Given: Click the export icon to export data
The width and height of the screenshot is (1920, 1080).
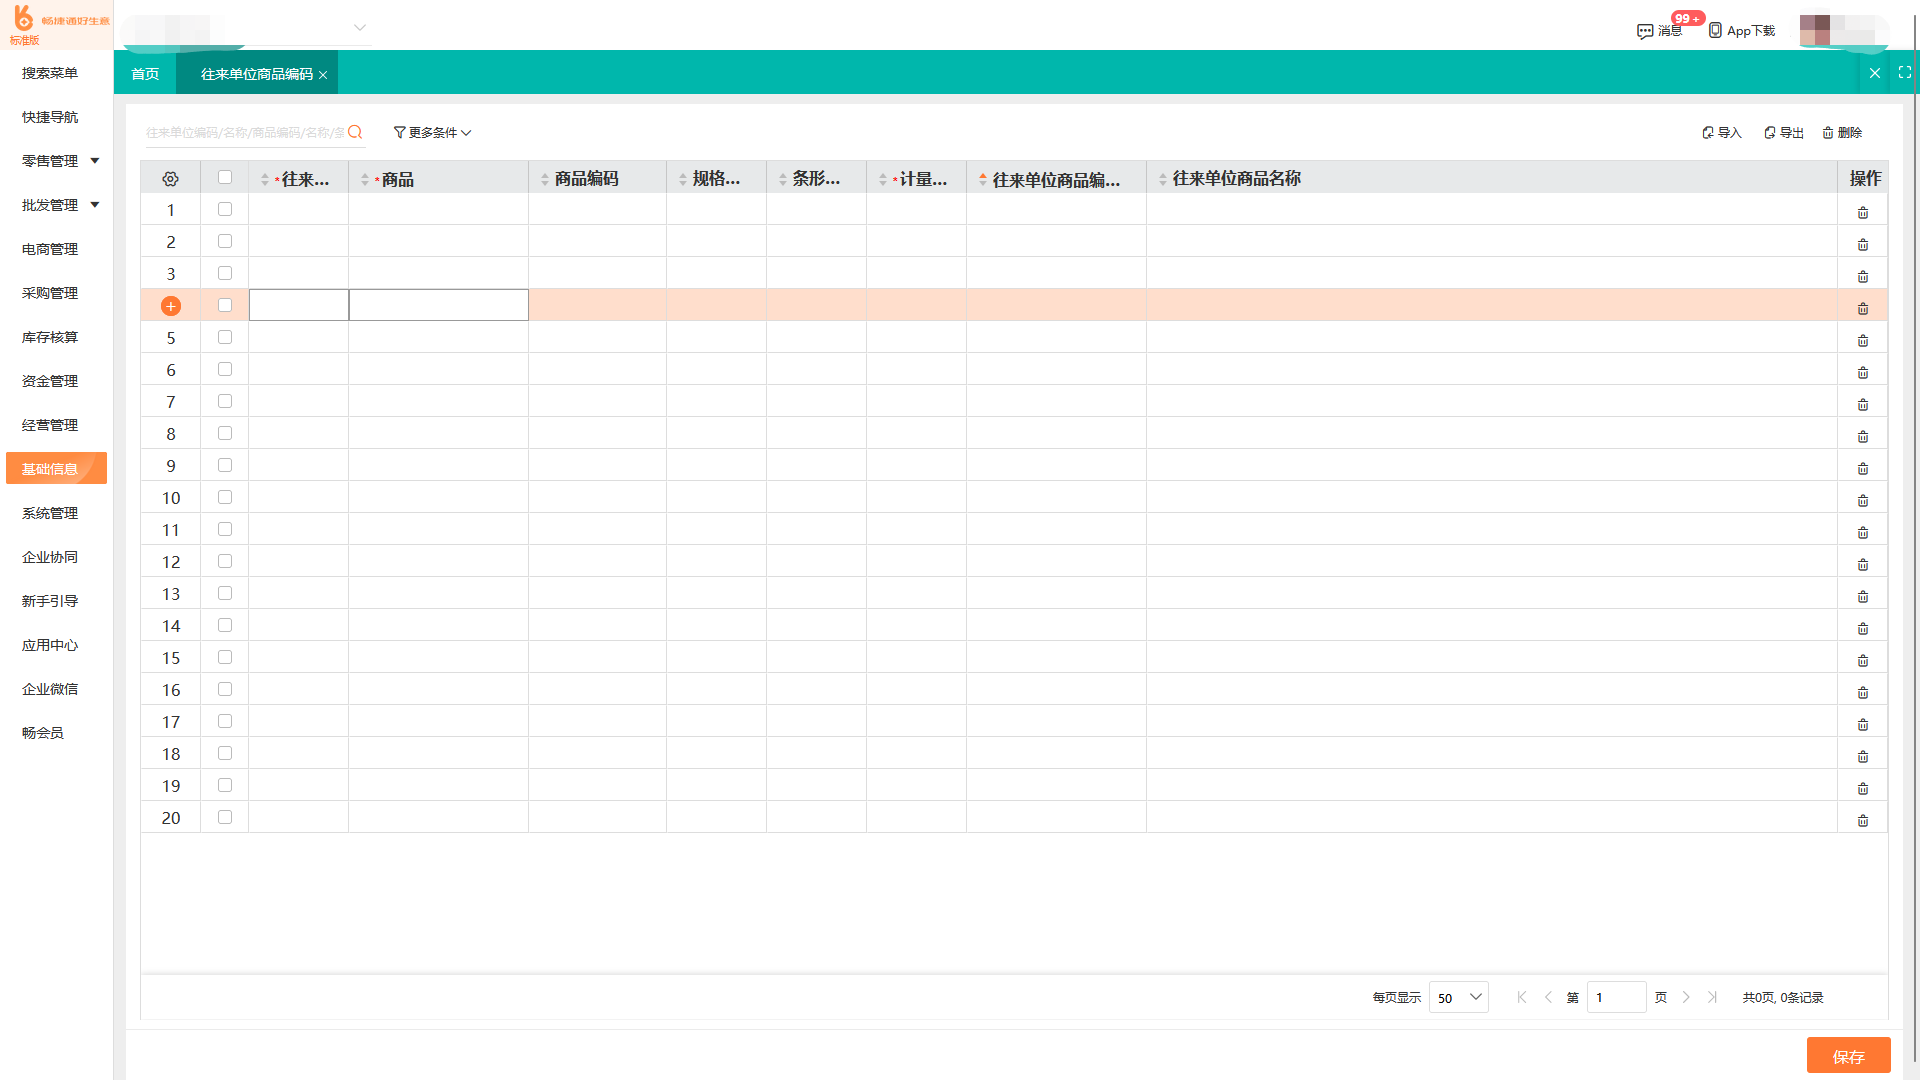Looking at the screenshot, I should click(x=1783, y=132).
